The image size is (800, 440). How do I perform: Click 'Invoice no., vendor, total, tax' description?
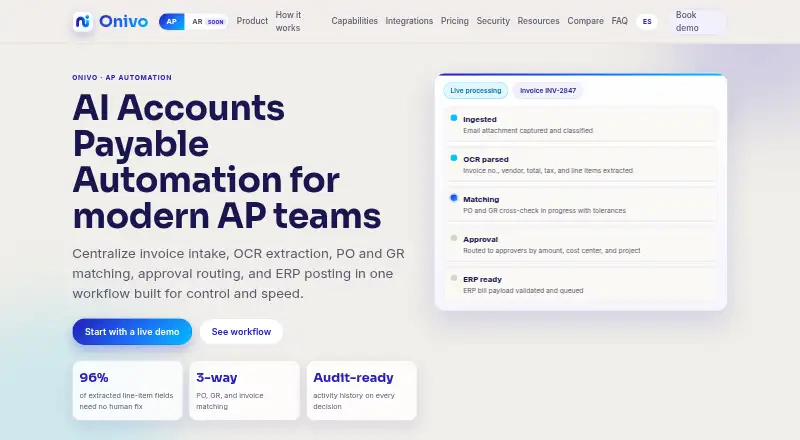click(x=548, y=170)
